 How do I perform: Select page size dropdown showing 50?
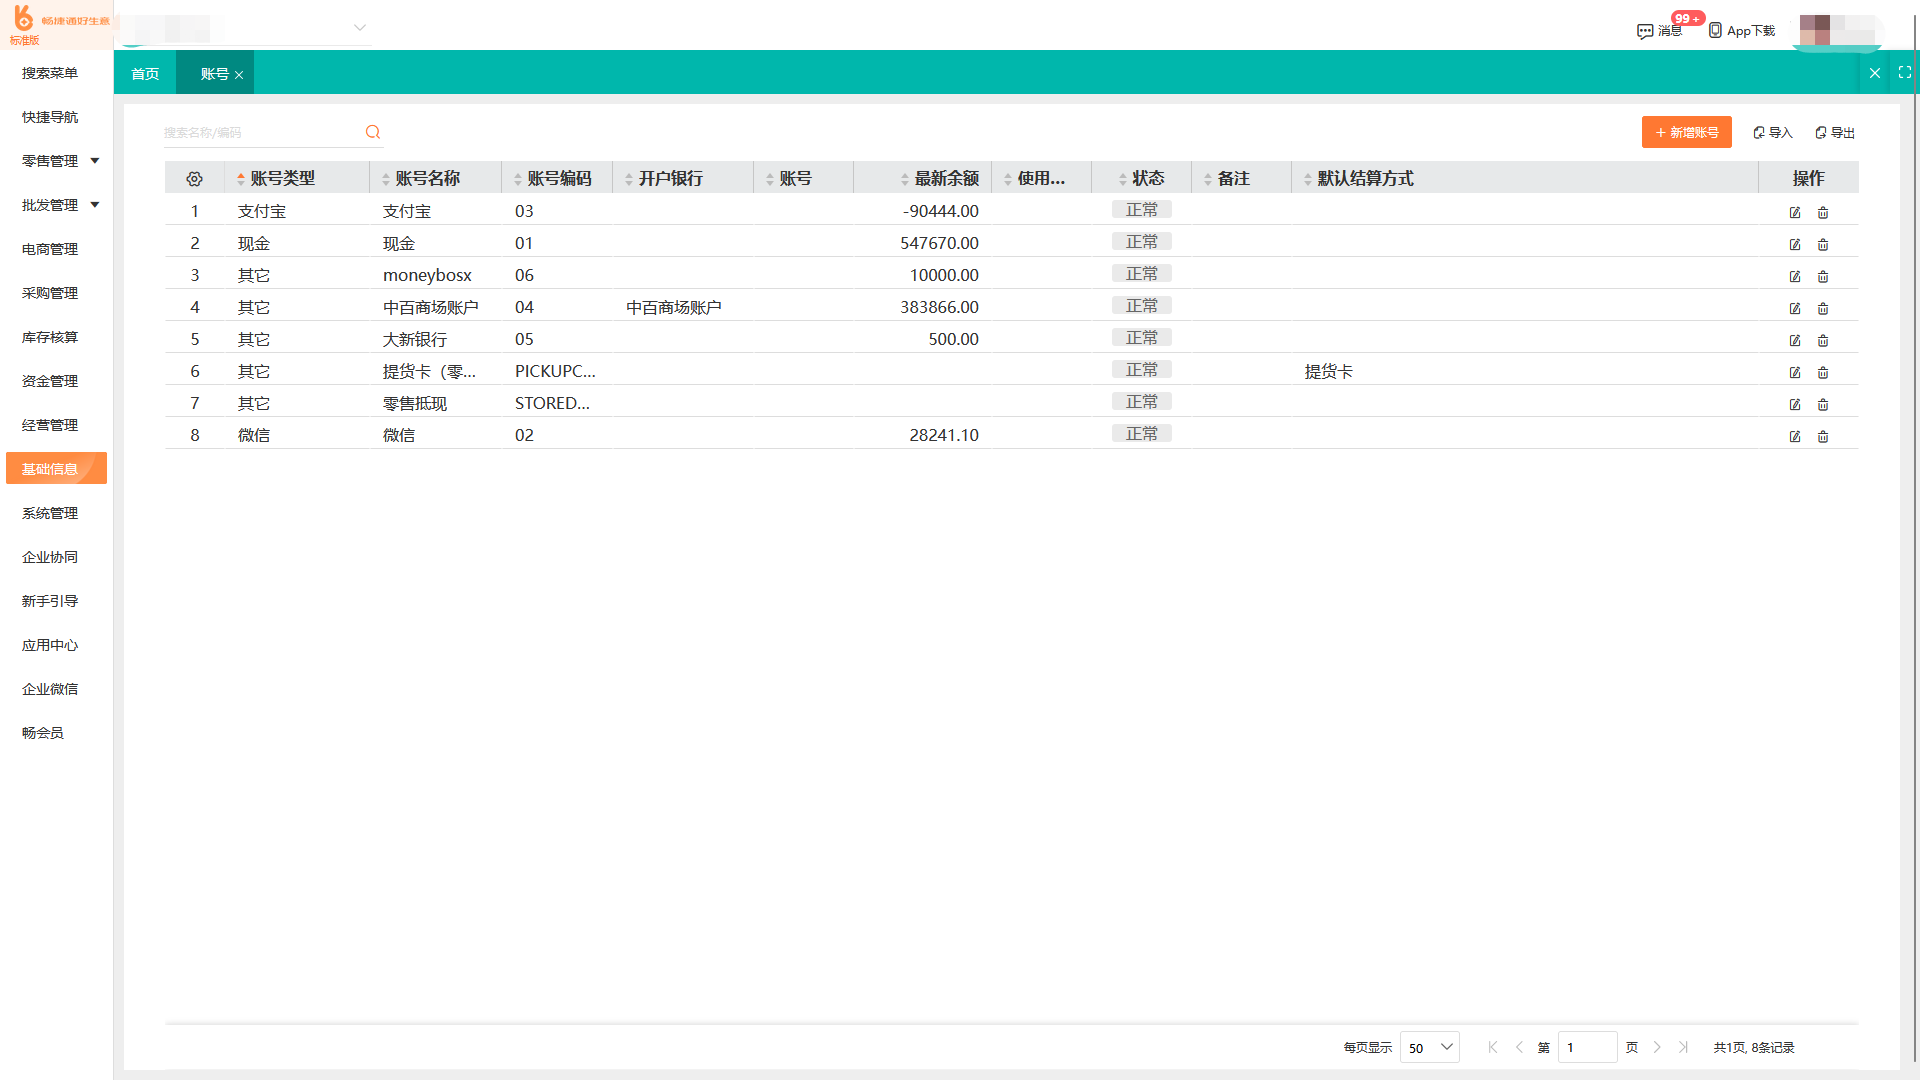1428,1047
